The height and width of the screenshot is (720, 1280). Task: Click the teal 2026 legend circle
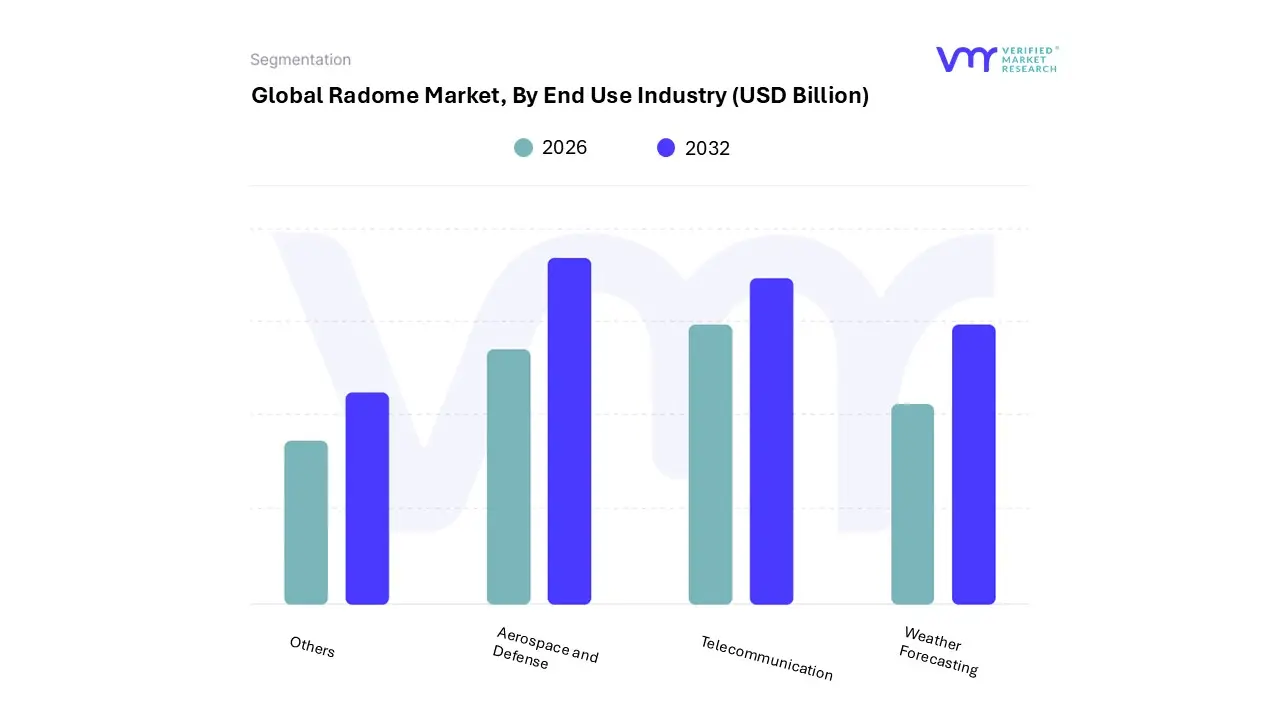(x=523, y=148)
